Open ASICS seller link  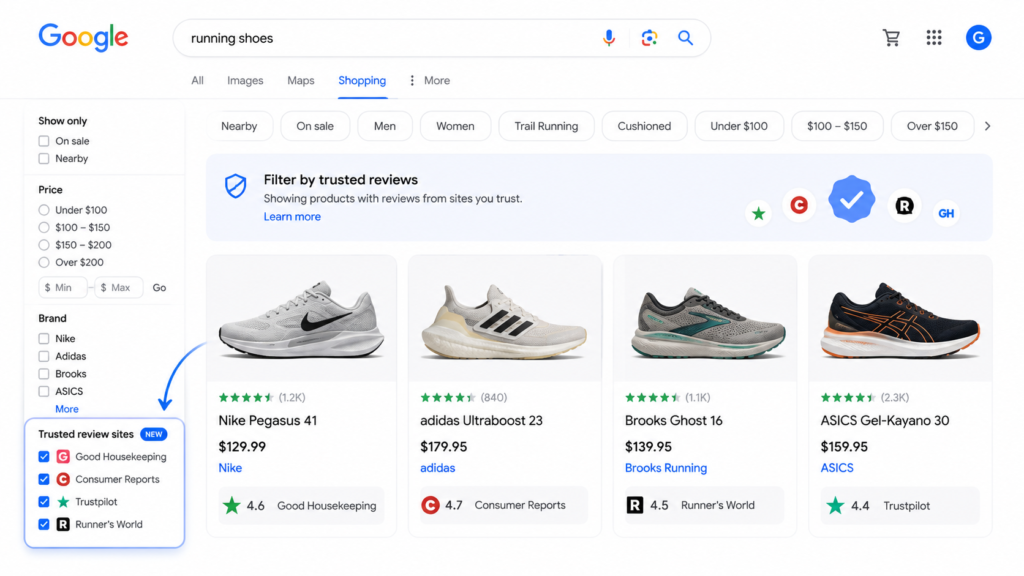pyautogui.click(x=837, y=468)
